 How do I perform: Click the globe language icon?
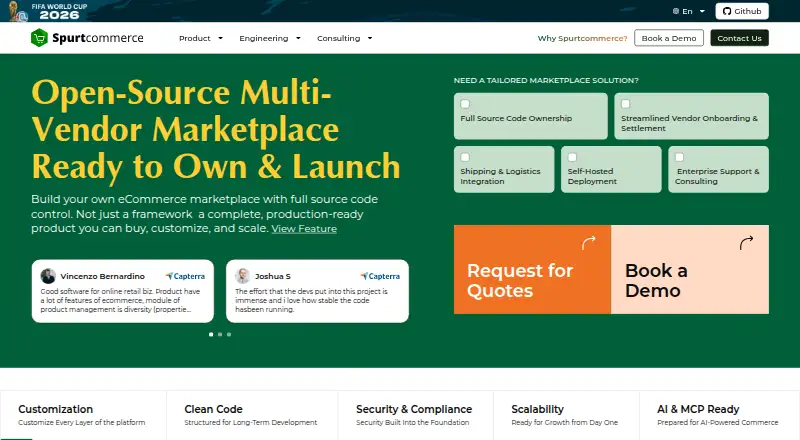click(676, 11)
